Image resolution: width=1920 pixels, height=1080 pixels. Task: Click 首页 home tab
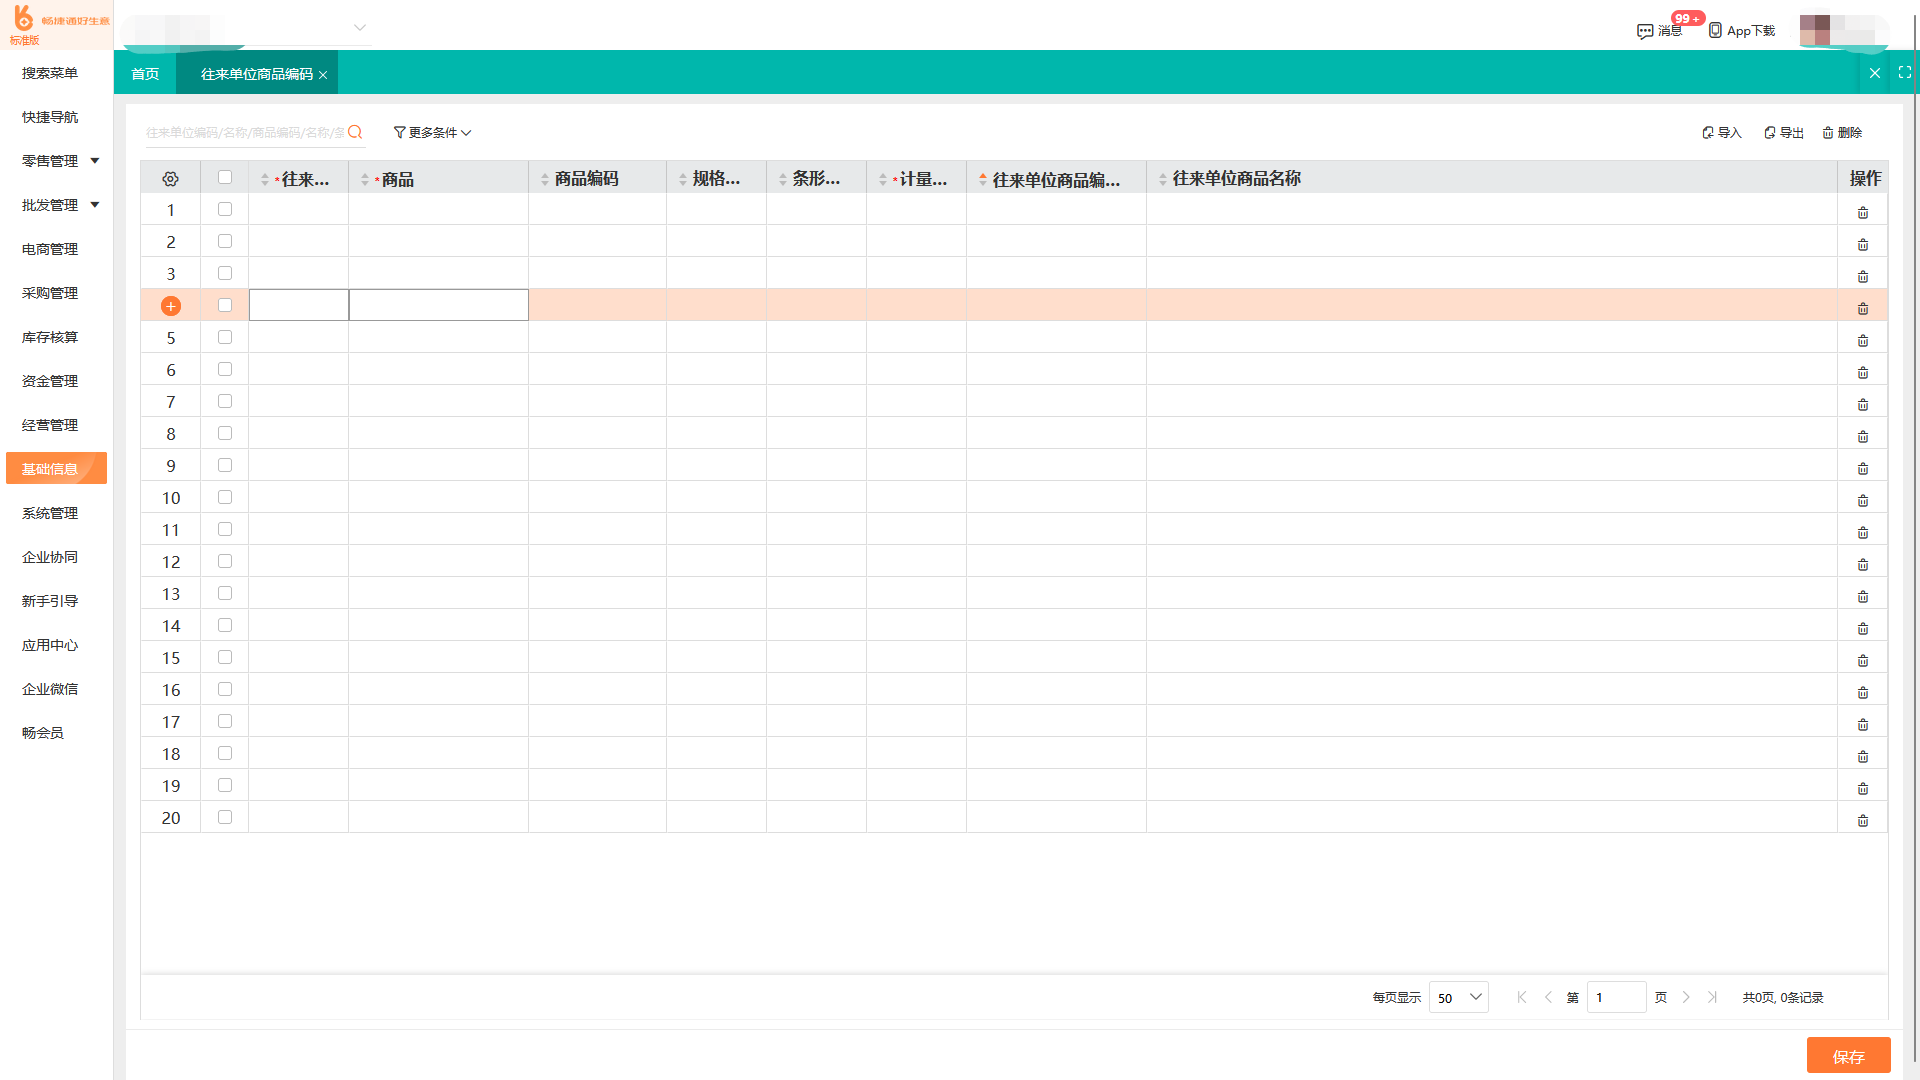[x=144, y=74]
